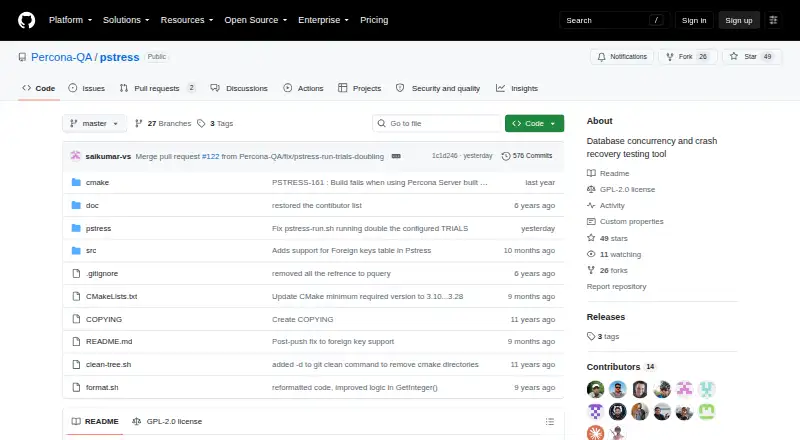
Task: Open the cmake folder
Action: 97,183
